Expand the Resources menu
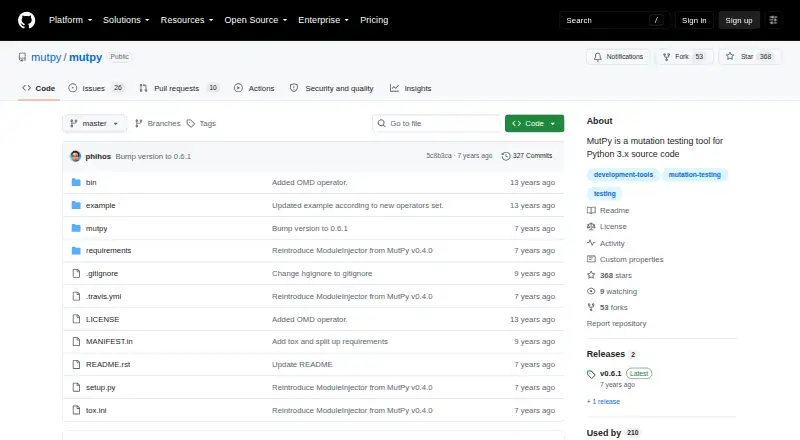The height and width of the screenshot is (440, 800). click(x=187, y=20)
